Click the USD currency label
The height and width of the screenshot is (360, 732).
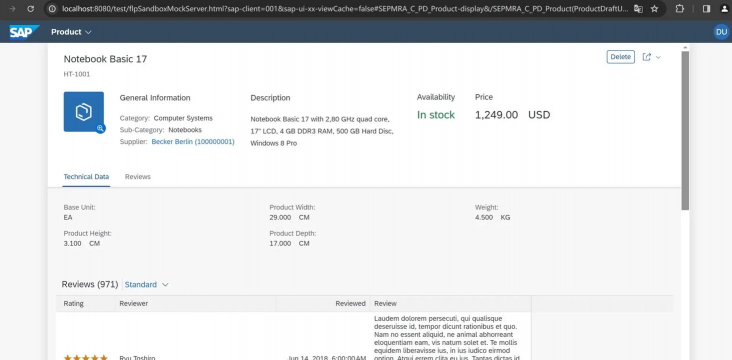coord(539,115)
